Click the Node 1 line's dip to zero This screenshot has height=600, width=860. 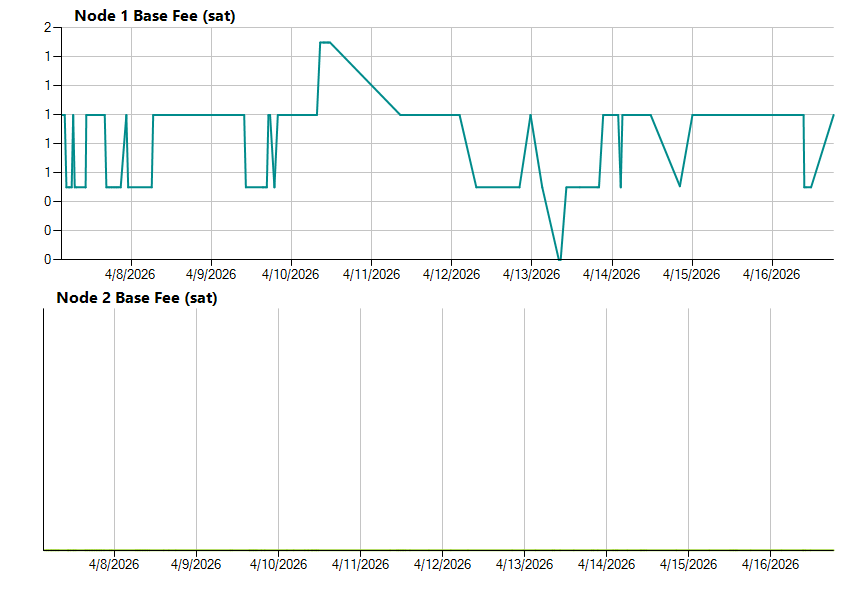[560, 258]
